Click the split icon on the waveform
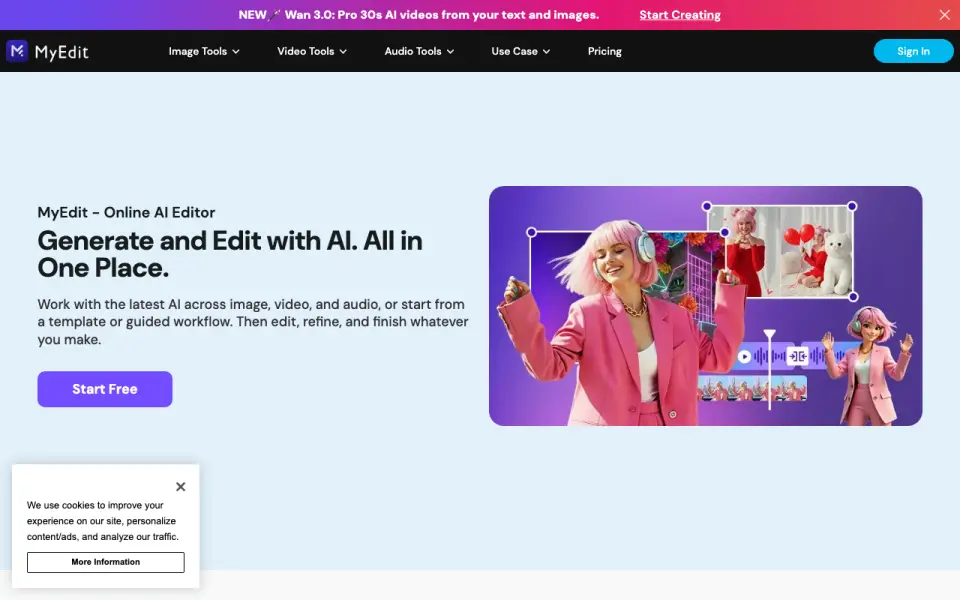Viewport: 960px width, 600px height. point(797,356)
